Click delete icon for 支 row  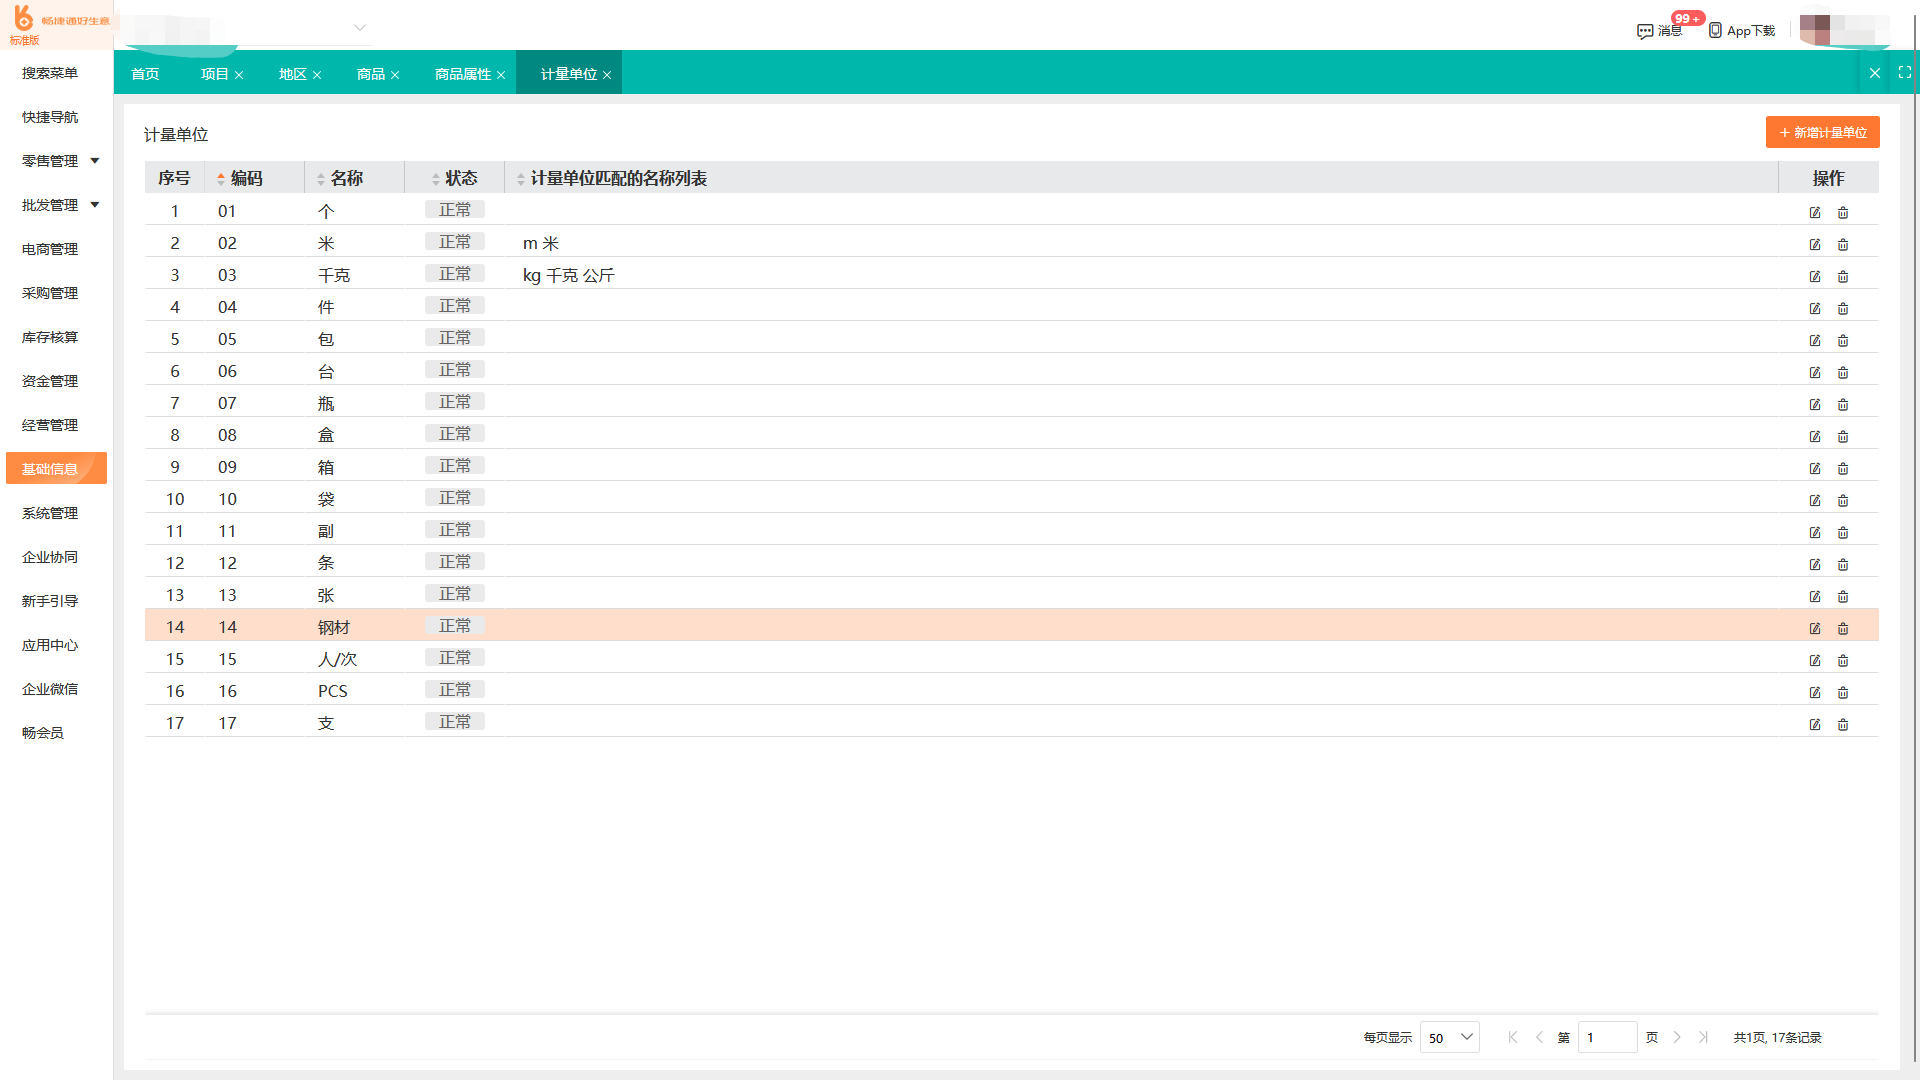(1844, 724)
